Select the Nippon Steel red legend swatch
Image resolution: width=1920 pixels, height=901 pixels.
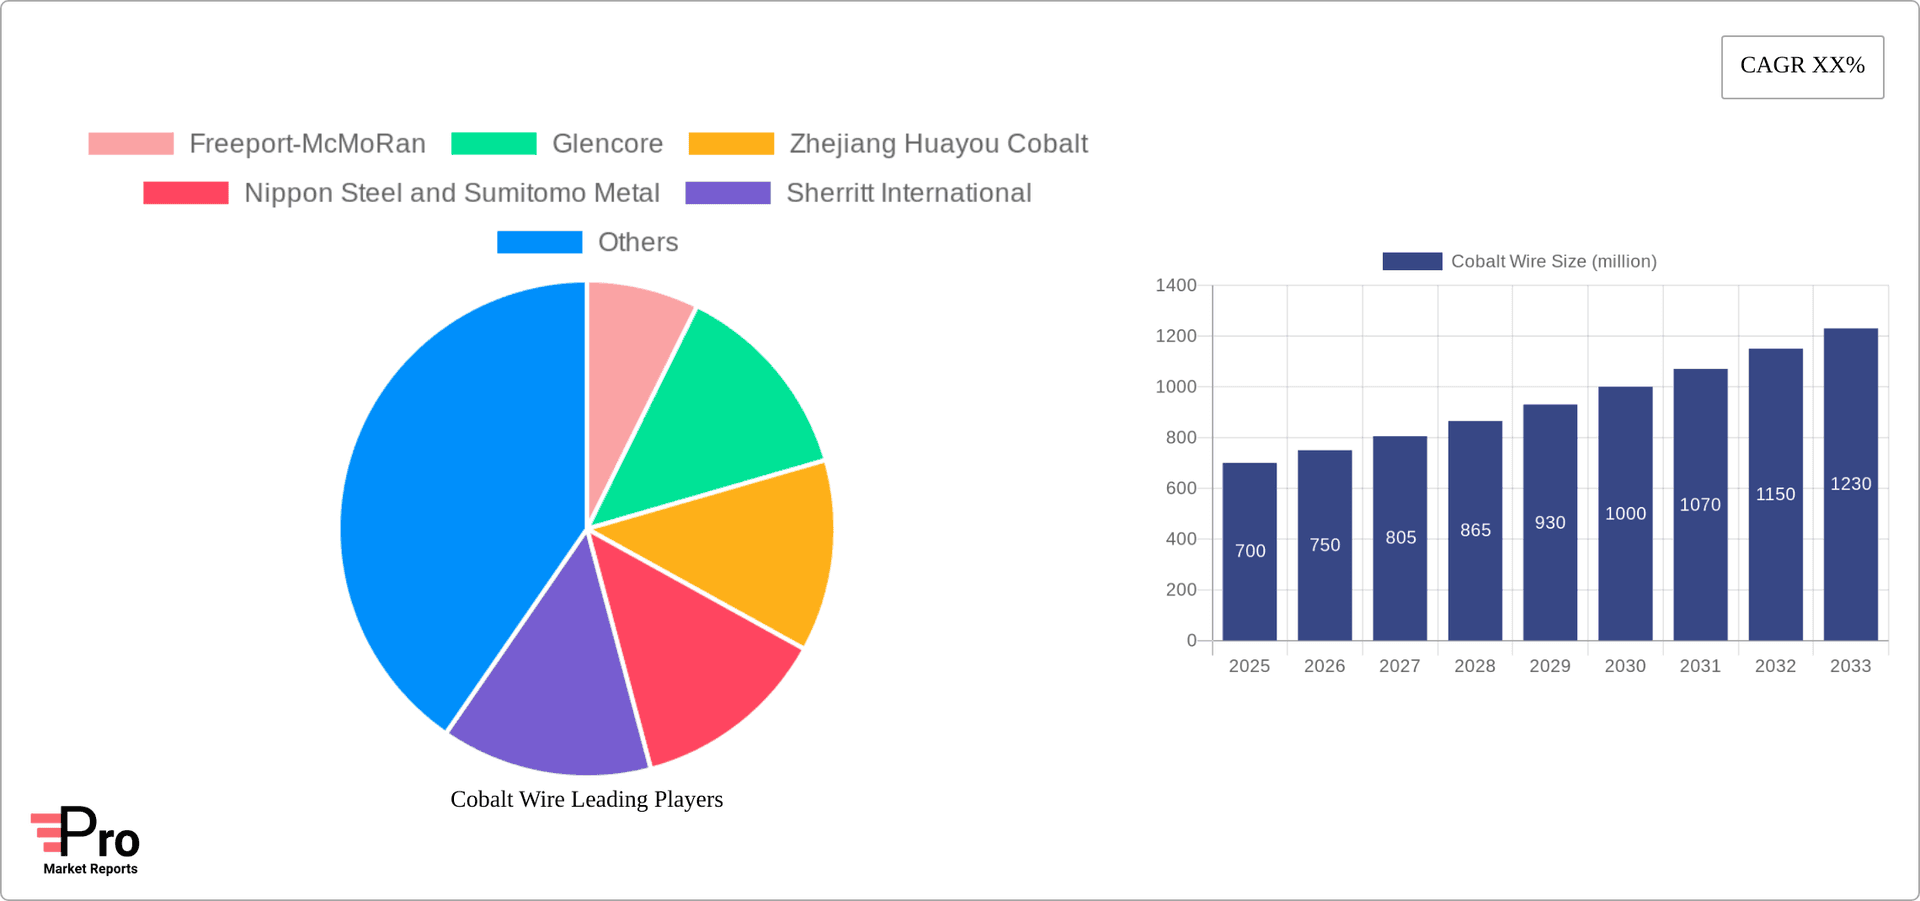(185, 192)
